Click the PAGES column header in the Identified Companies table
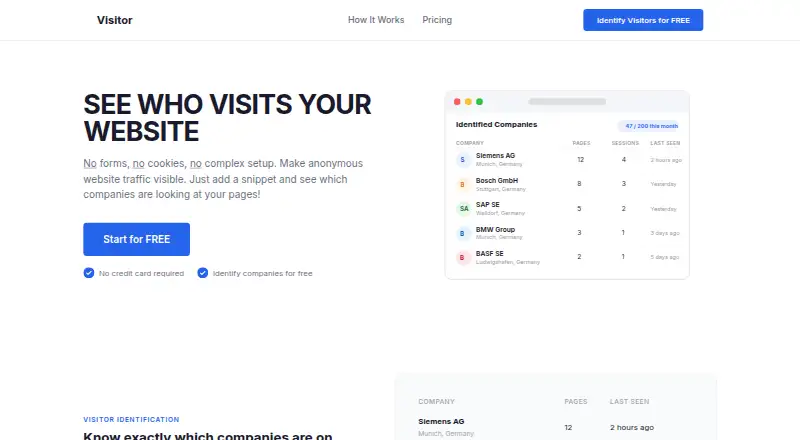800x440 pixels. click(581, 143)
